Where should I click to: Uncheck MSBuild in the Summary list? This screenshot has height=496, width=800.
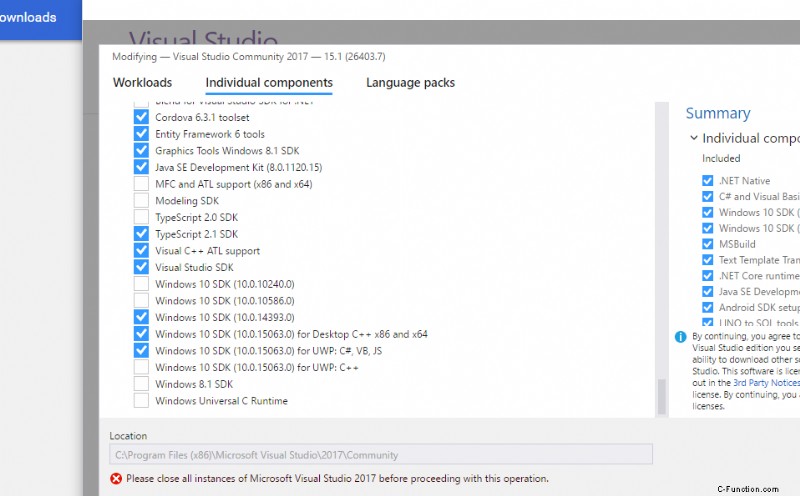click(708, 244)
